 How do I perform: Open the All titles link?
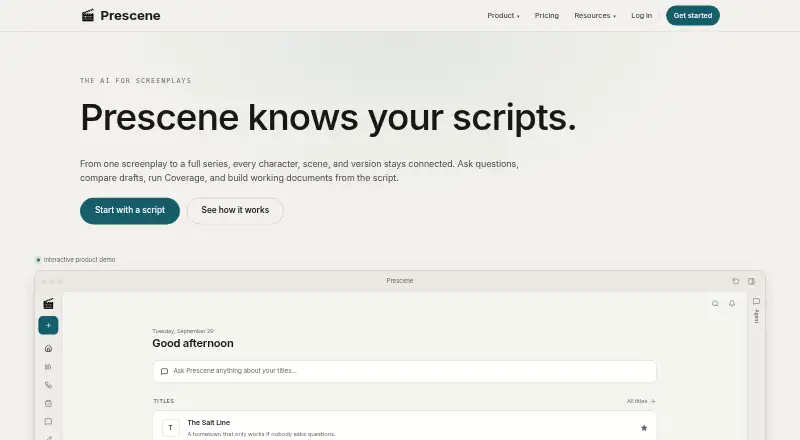(x=641, y=401)
